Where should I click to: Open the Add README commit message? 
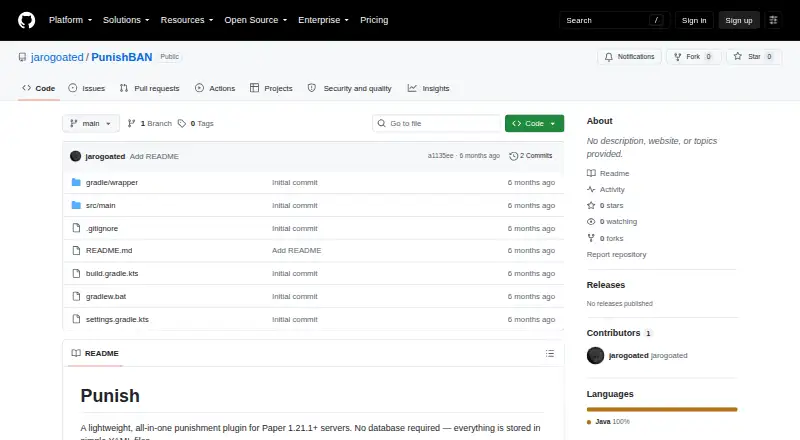tap(154, 157)
